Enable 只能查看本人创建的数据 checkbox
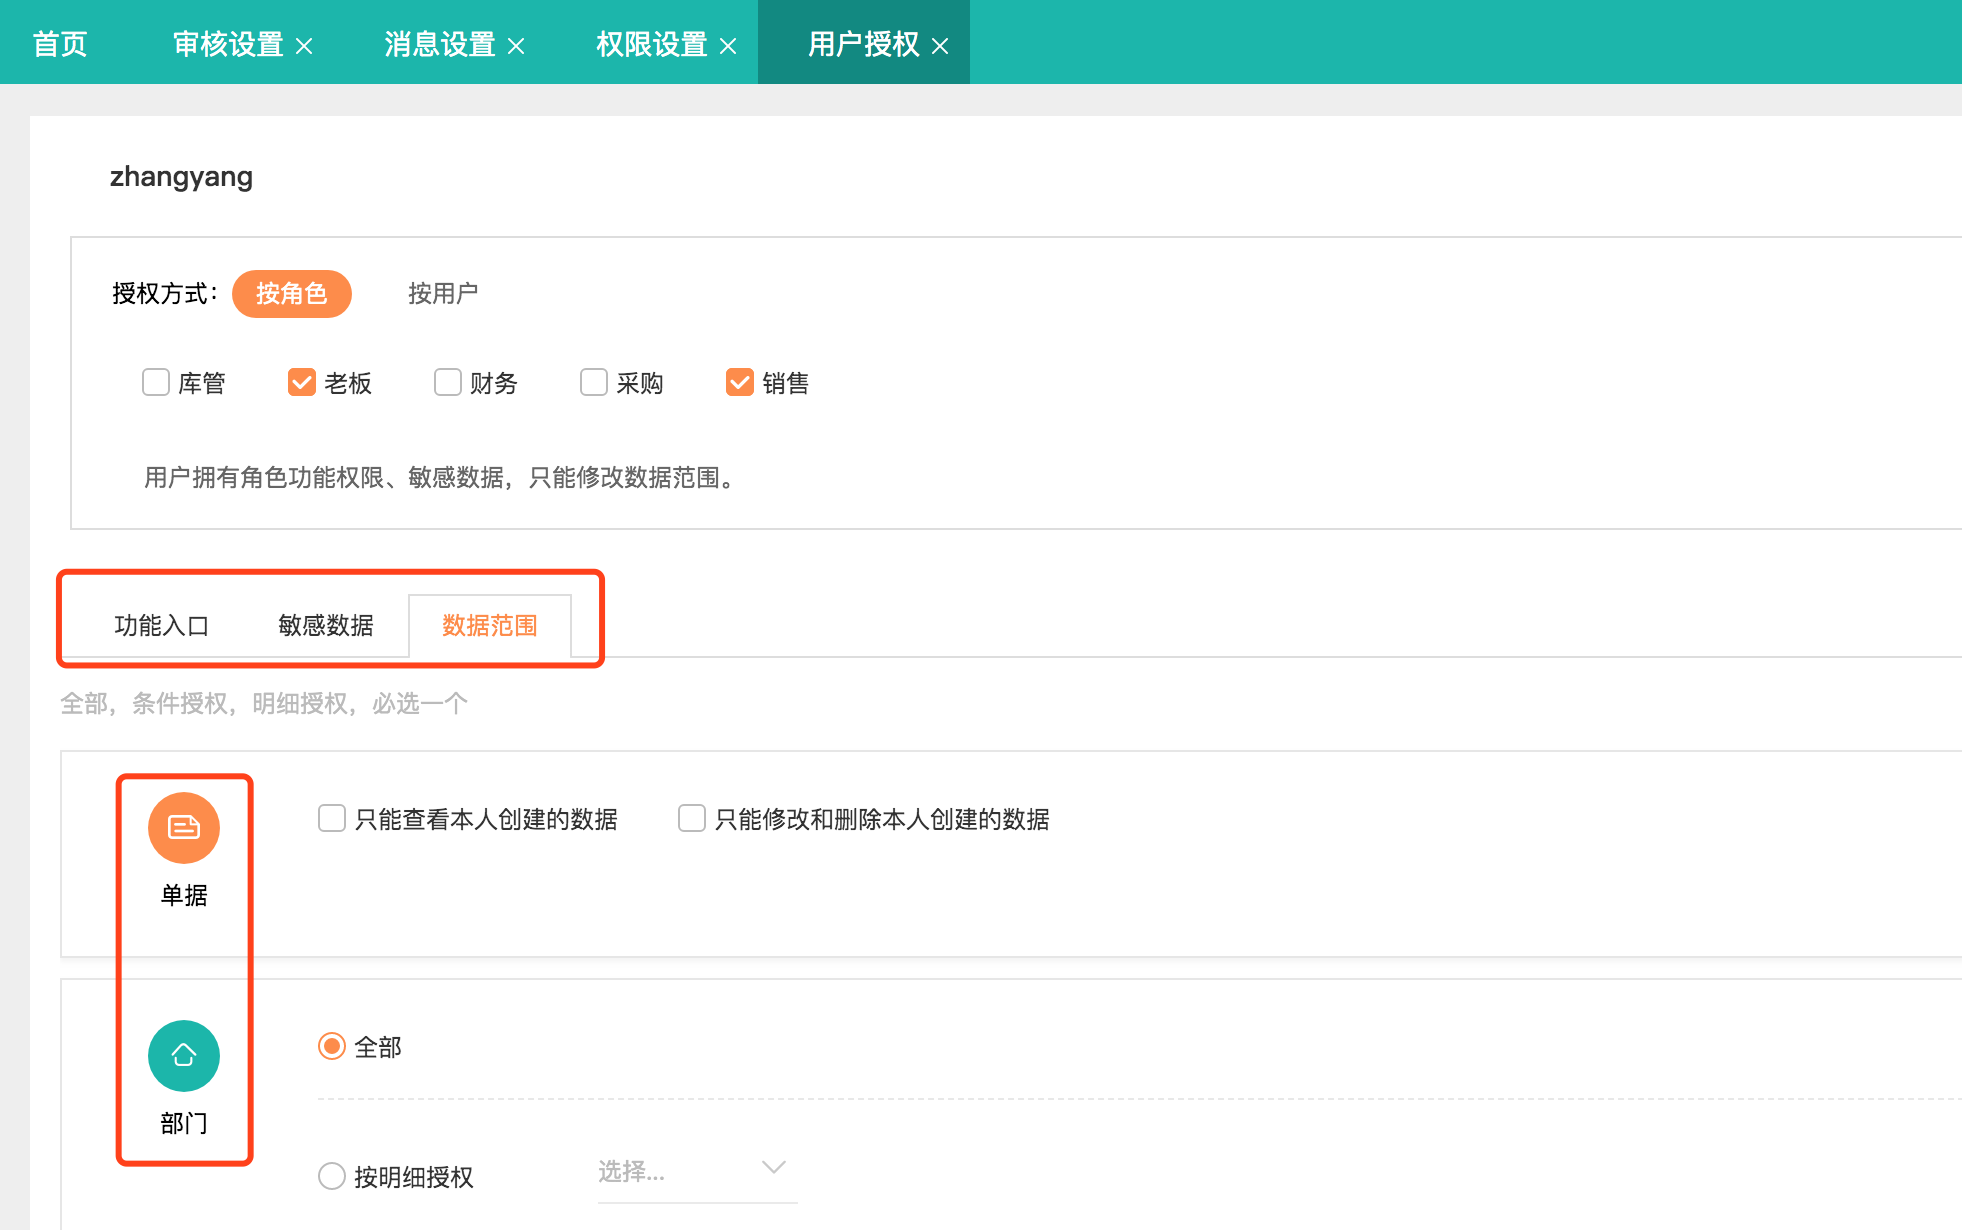Screen dimensions: 1962x1230 (x=329, y=818)
